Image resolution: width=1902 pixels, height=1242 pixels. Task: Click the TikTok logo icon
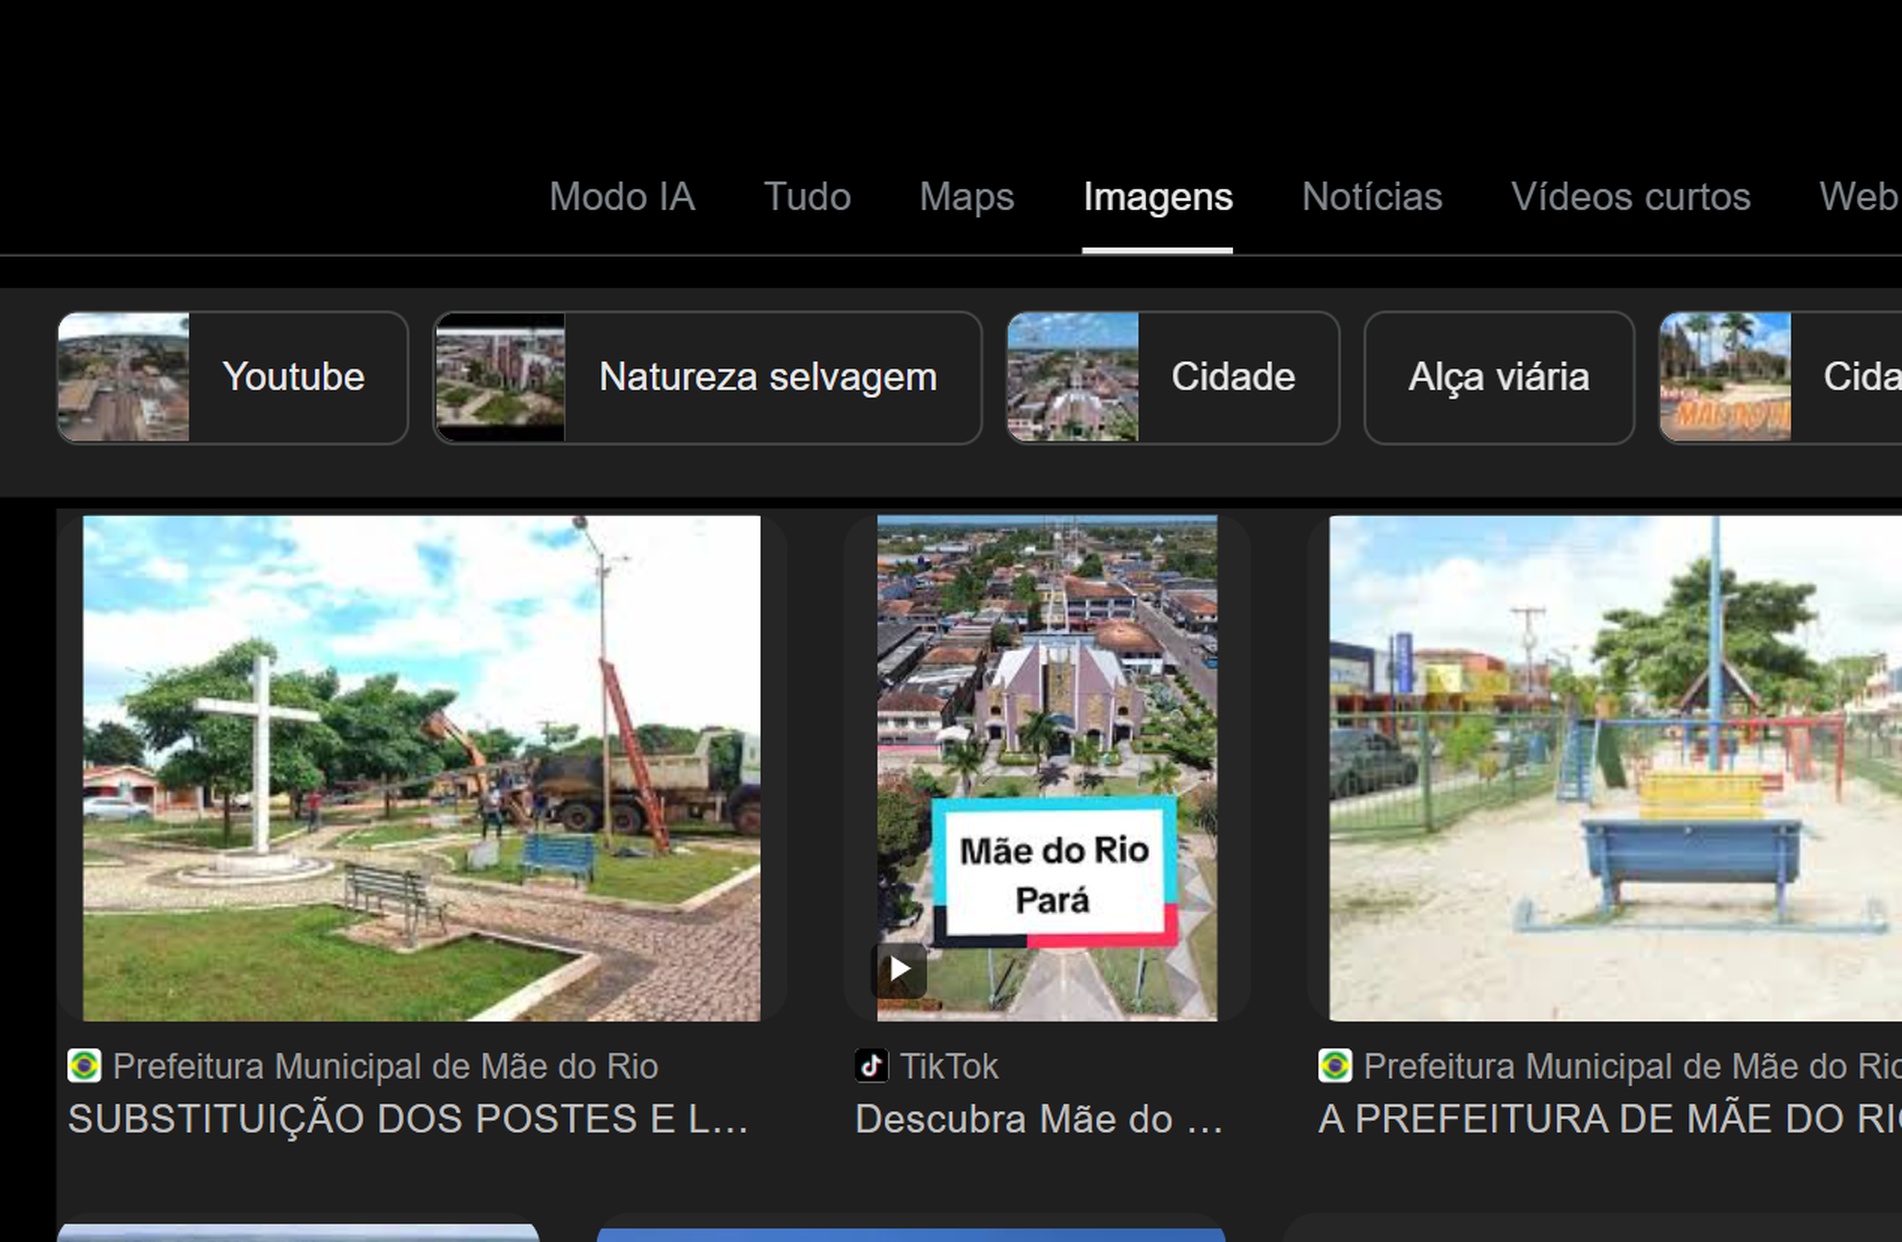click(871, 1066)
